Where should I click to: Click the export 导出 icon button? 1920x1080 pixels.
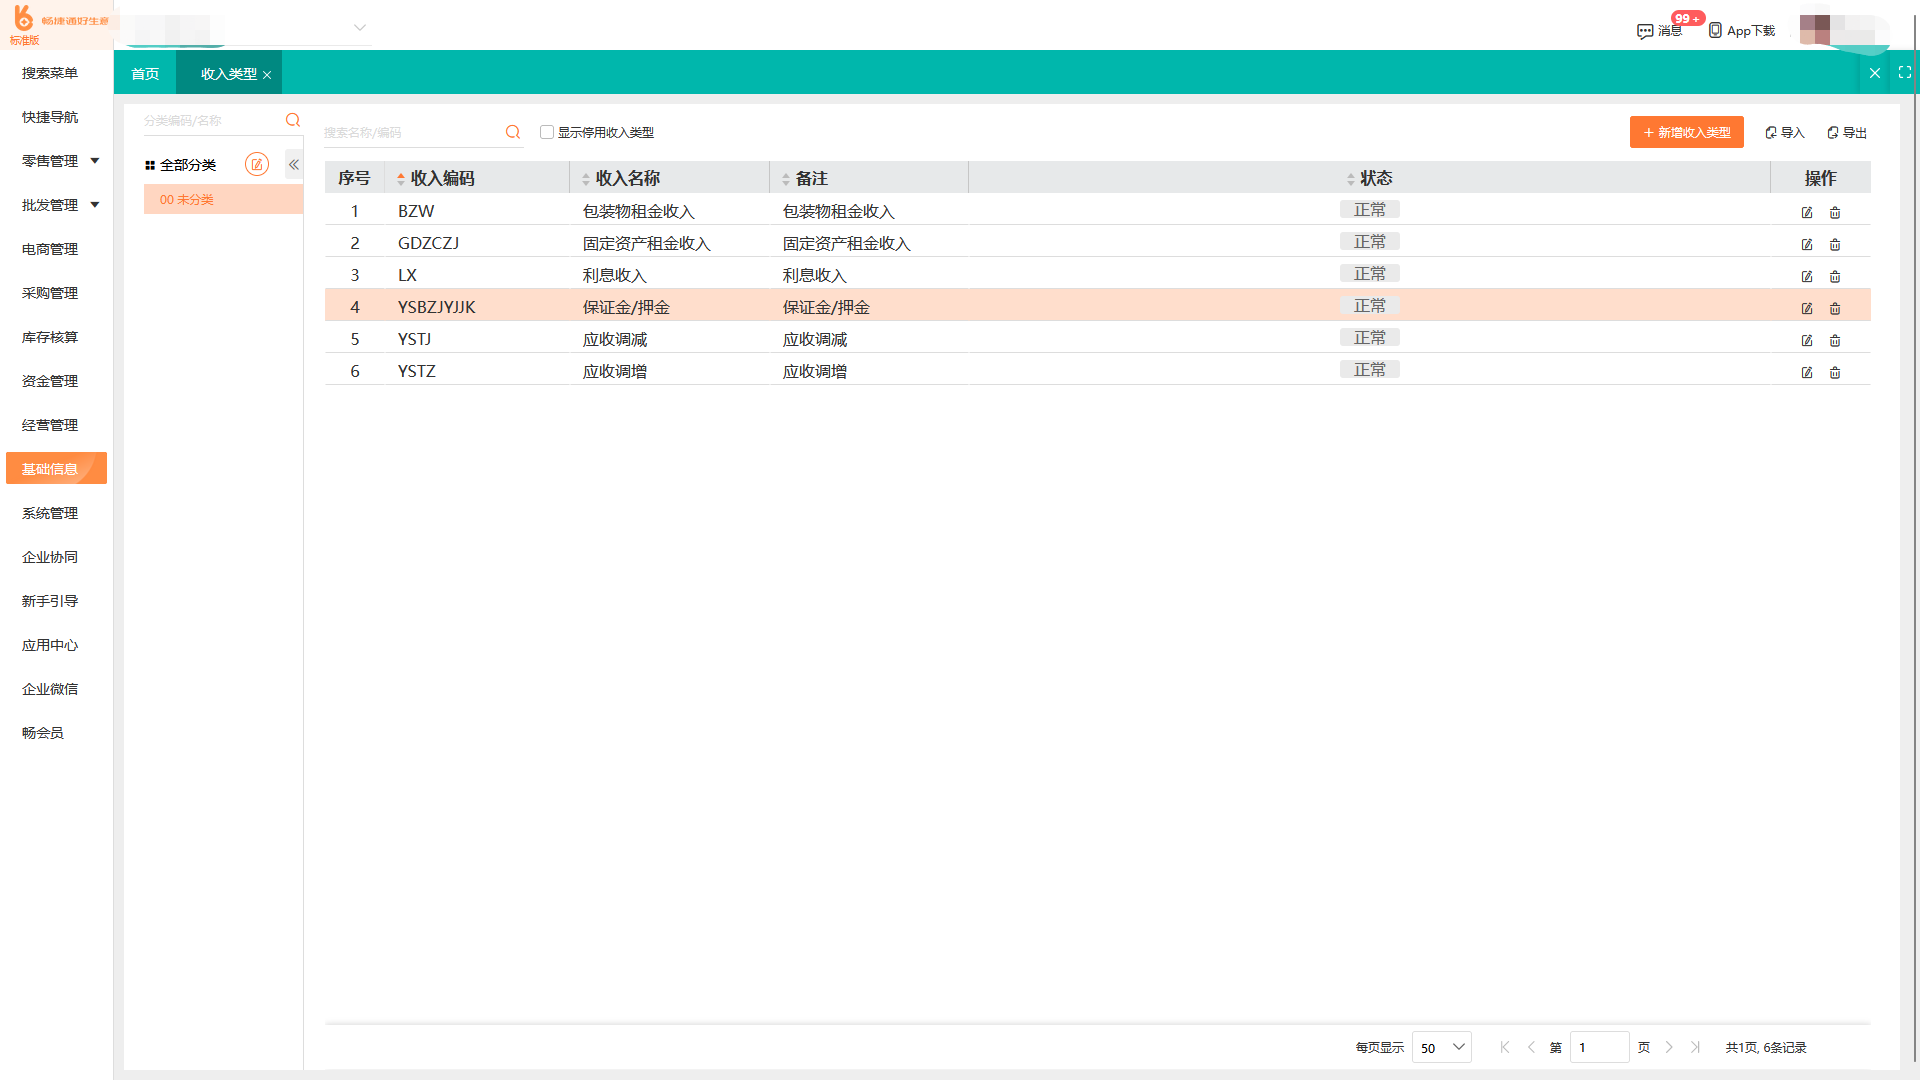pyautogui.click(x=1846, y=132)
